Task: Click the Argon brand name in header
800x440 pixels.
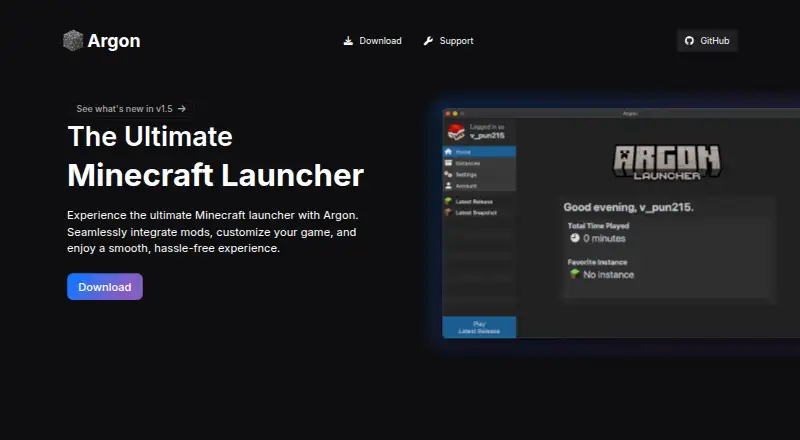Action: [114, 41]
